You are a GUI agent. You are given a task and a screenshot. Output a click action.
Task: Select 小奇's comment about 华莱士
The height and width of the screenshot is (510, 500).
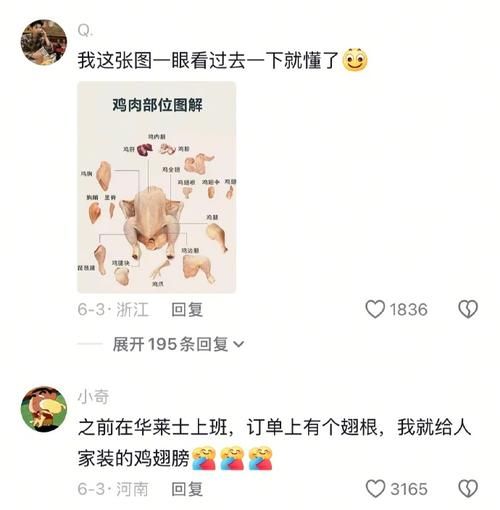click(x=274, y=442)
